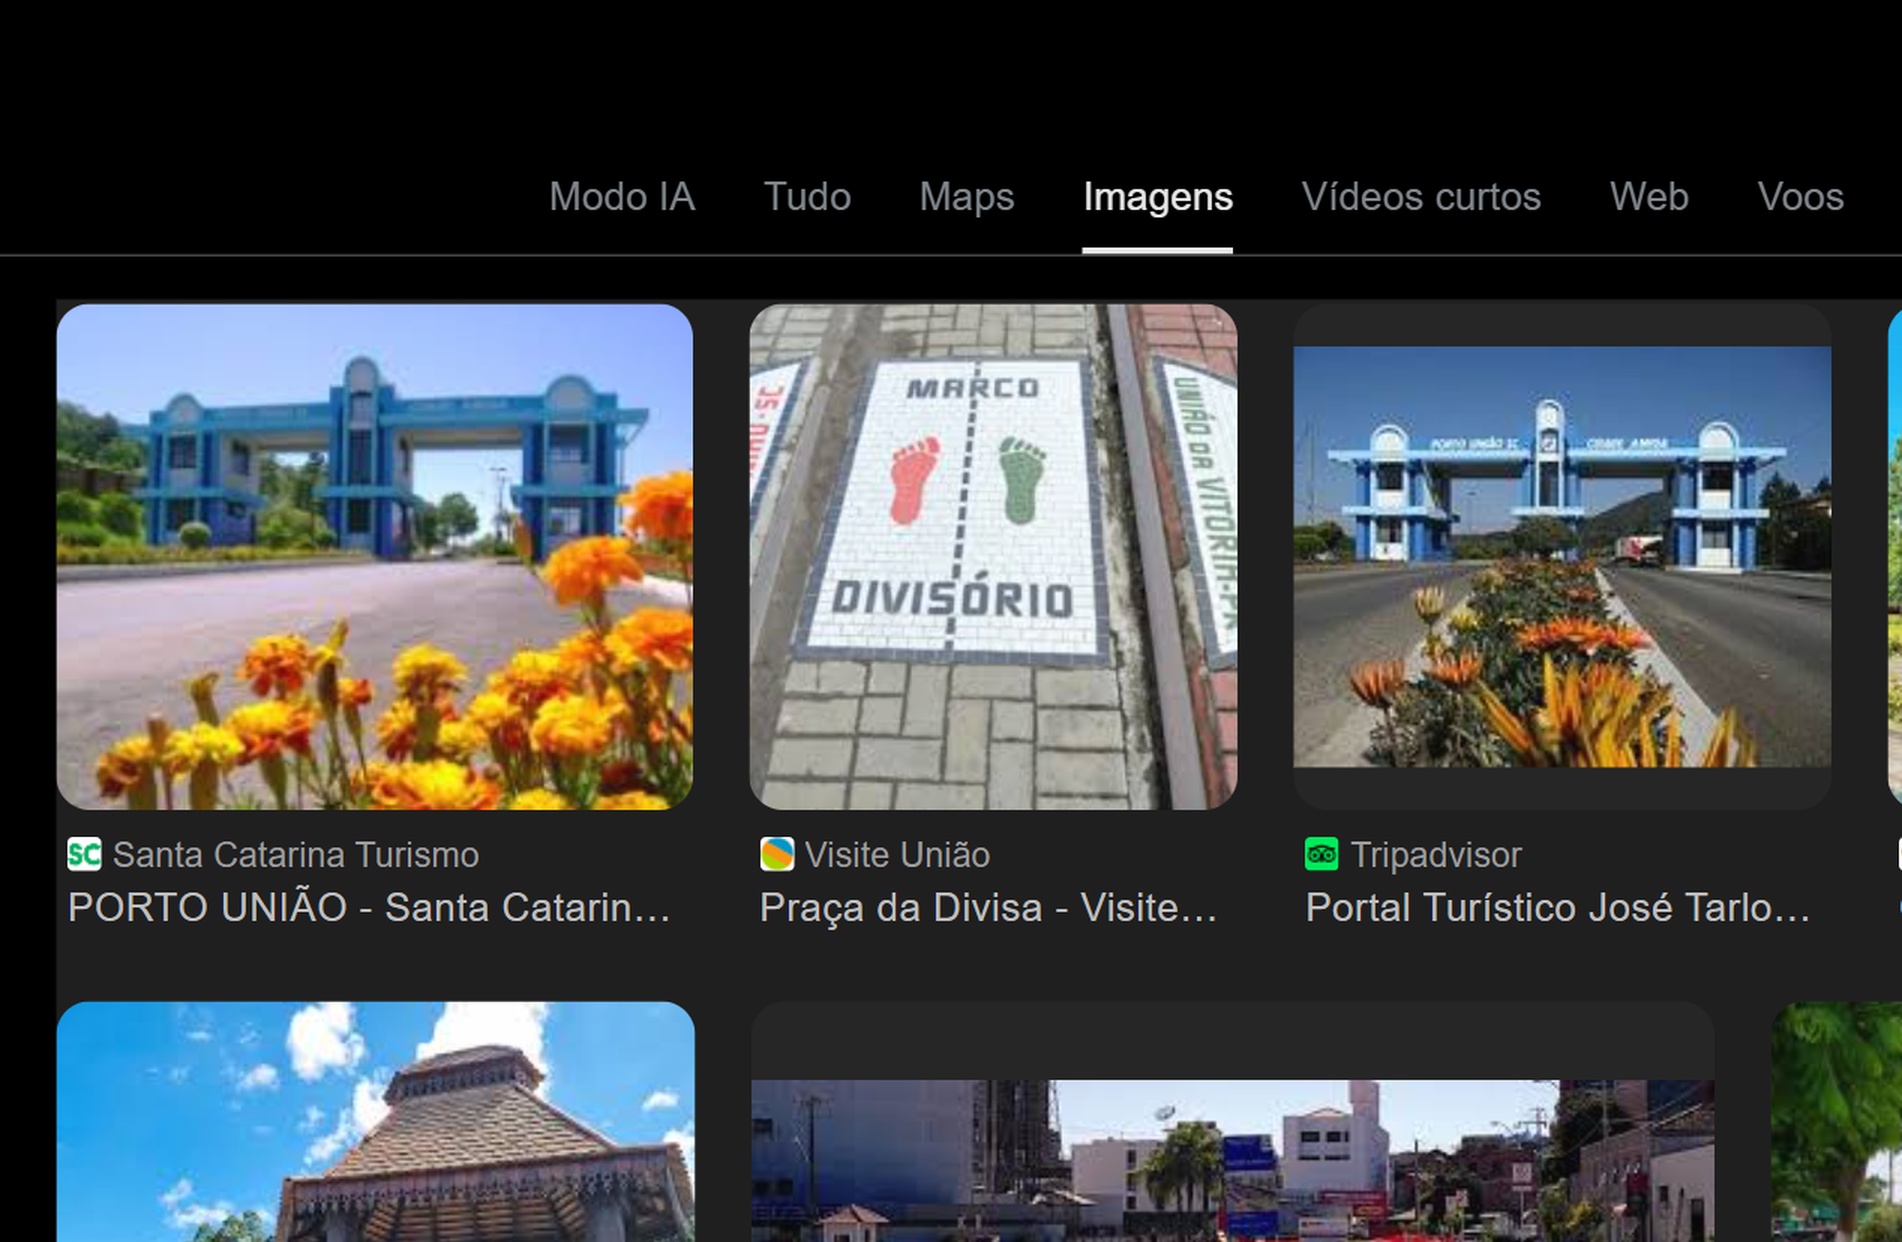Follow the Praça da Divisa - Visite link
Image resolution: width=1902 pixels, height=1242 pixels.
tap(988, 908)
